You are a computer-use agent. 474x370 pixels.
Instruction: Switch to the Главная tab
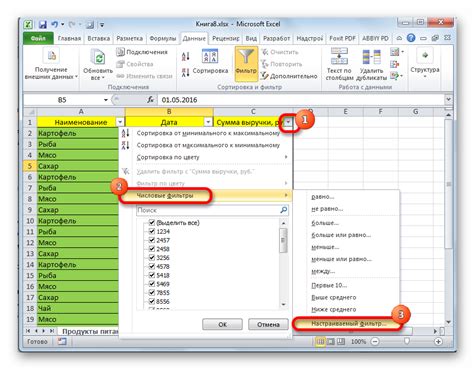point(69,39)
